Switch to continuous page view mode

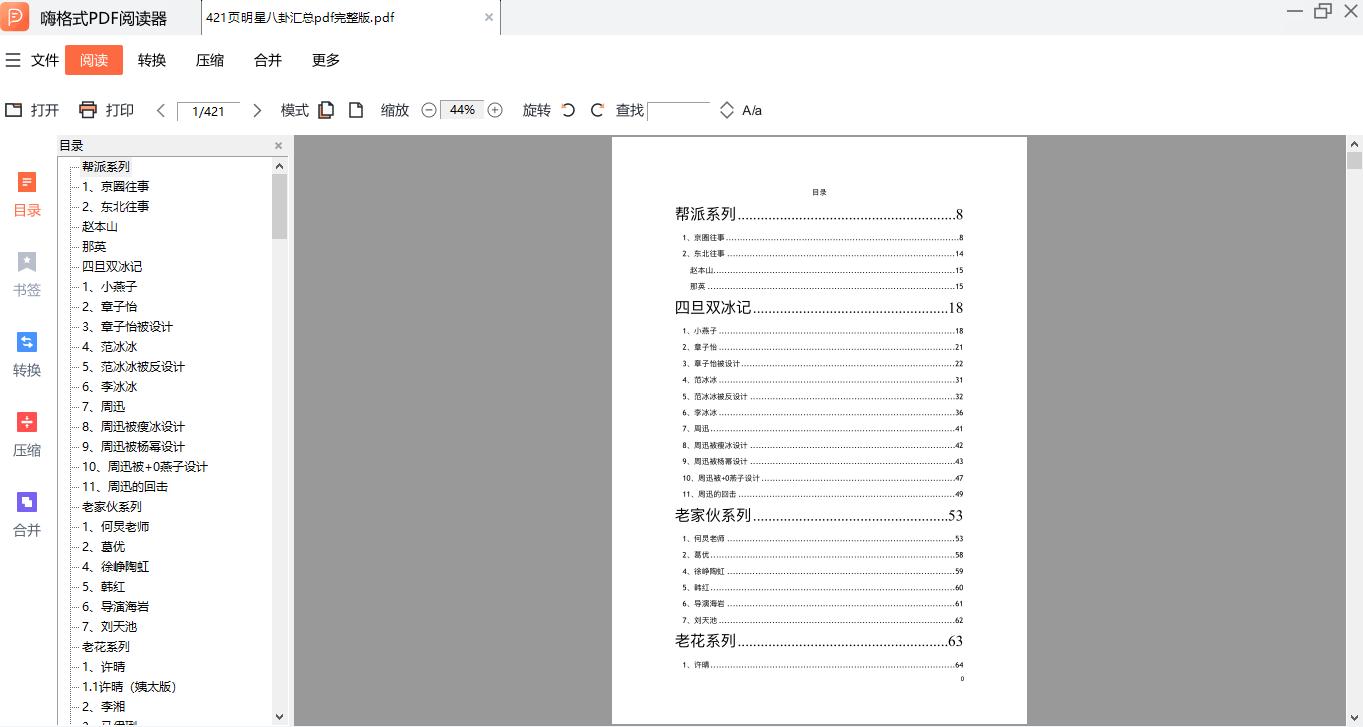point(326,110)
